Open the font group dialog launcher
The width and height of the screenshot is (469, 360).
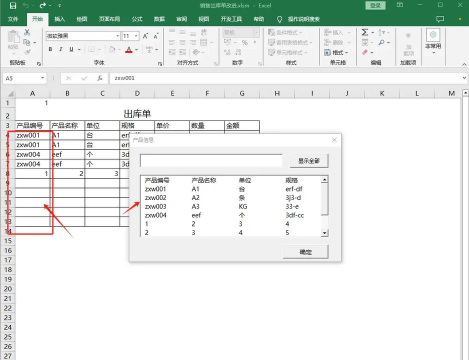(160, 63)
